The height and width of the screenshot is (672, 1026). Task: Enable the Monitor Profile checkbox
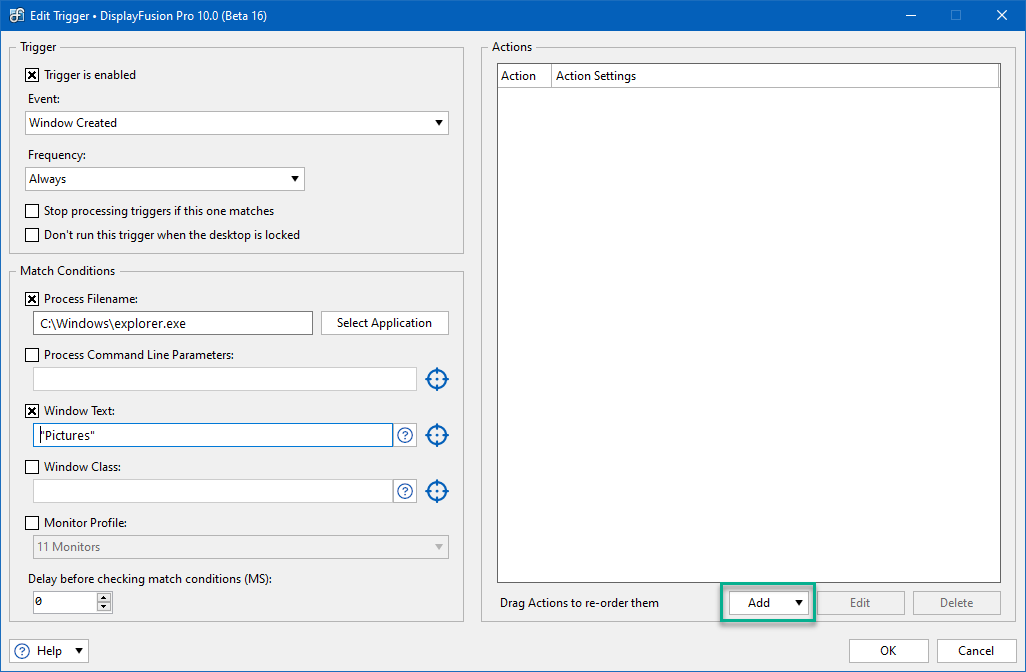pyautogui.click(x=32, y=523)
